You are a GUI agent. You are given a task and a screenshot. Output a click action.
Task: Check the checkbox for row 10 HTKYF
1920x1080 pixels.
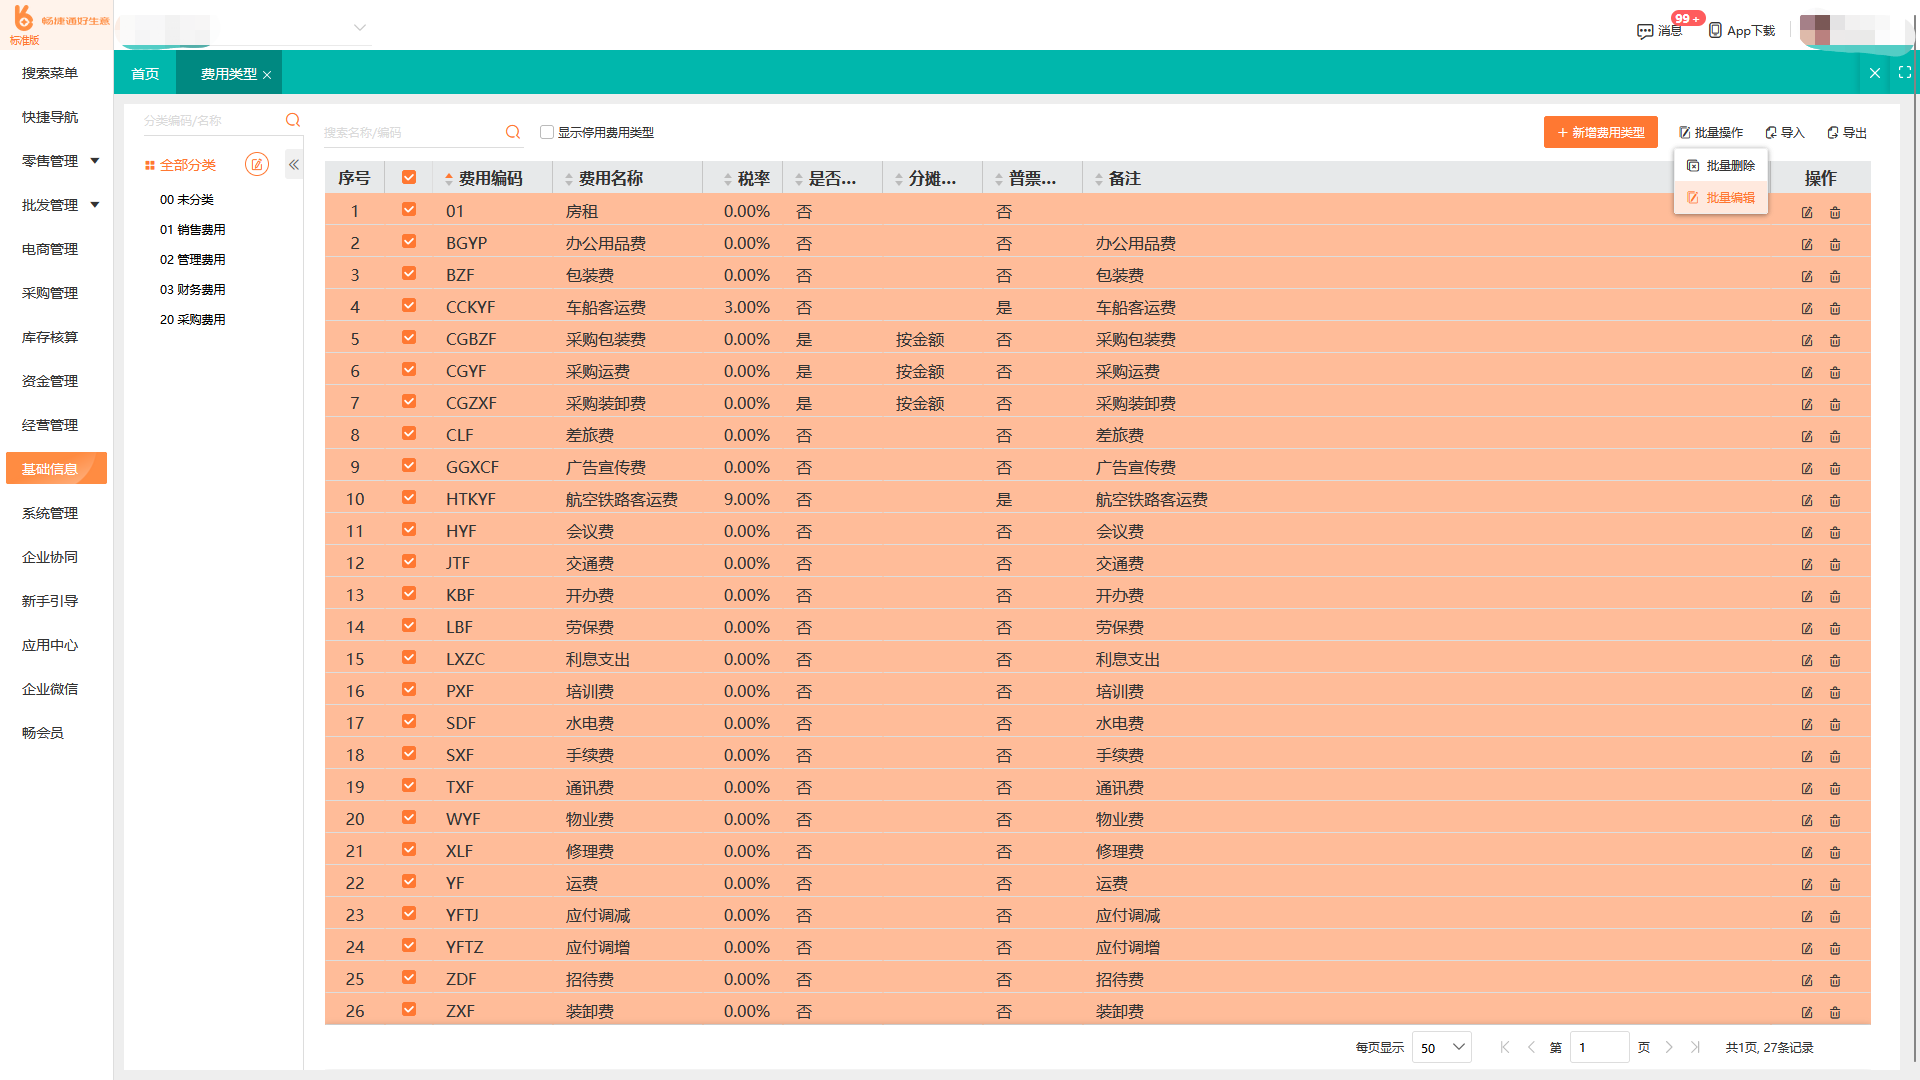pyautogui.click(x=409, y=498)
